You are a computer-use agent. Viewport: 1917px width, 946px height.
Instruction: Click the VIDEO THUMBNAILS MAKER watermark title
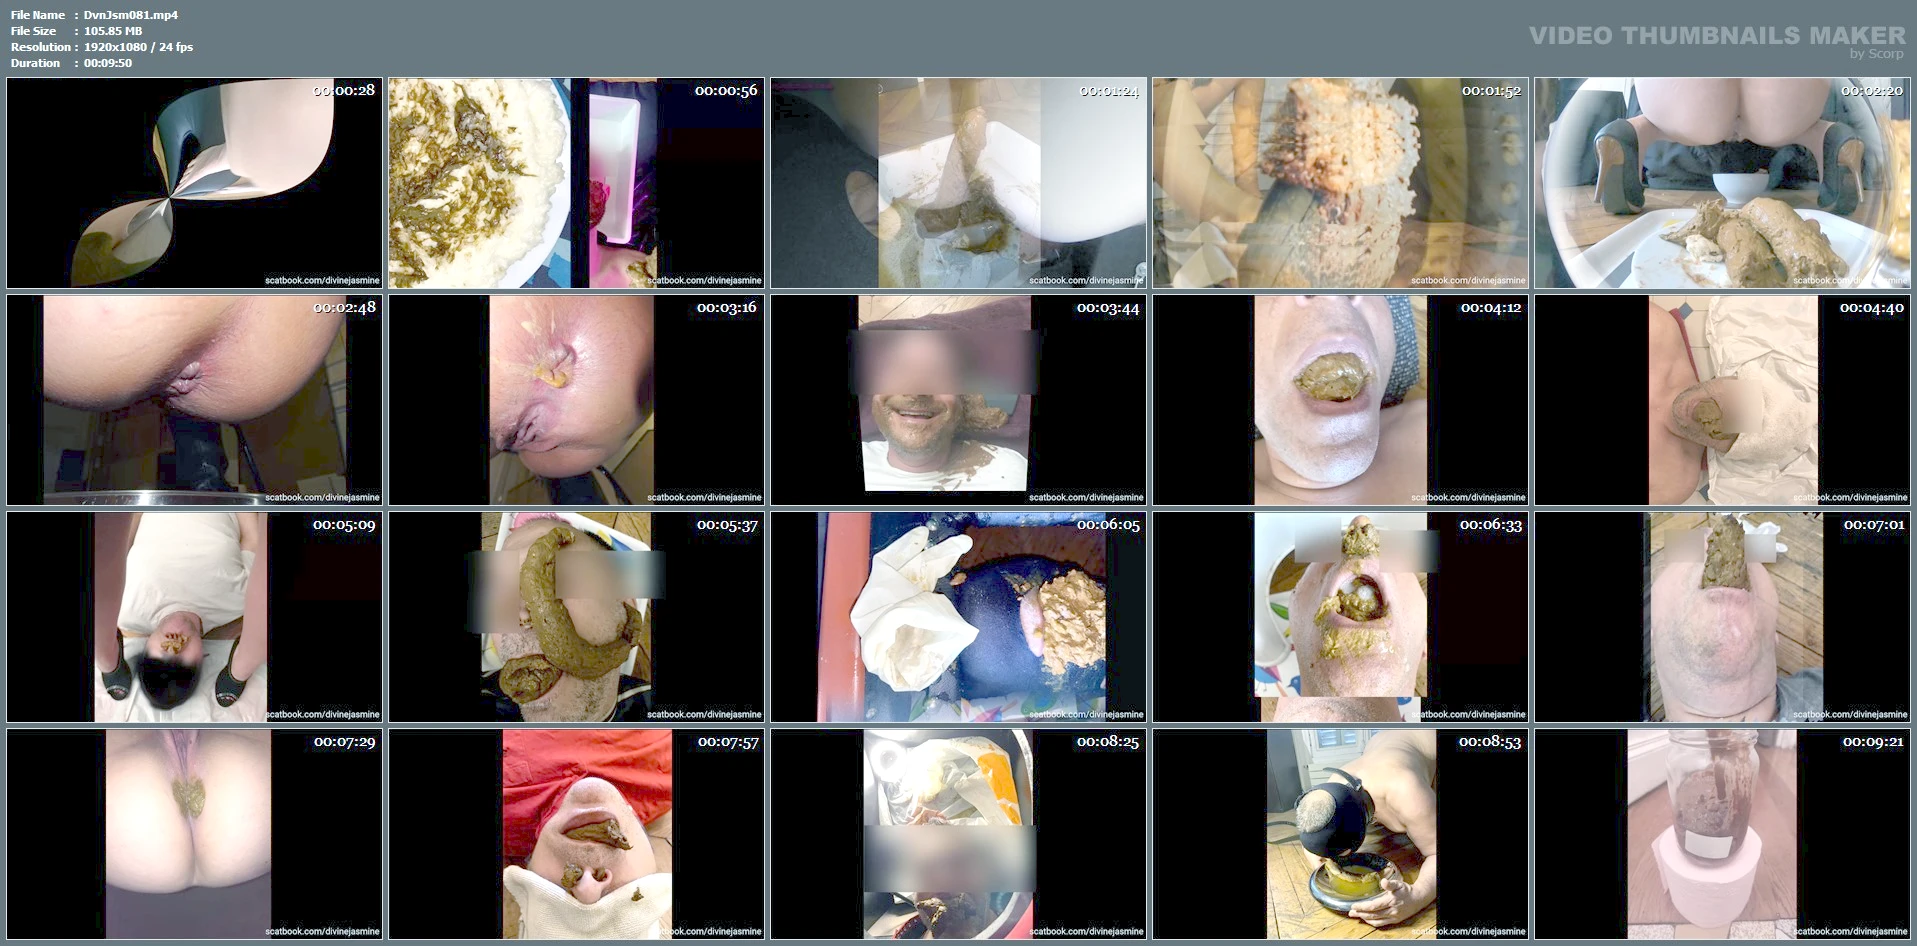click(1716, 35)
